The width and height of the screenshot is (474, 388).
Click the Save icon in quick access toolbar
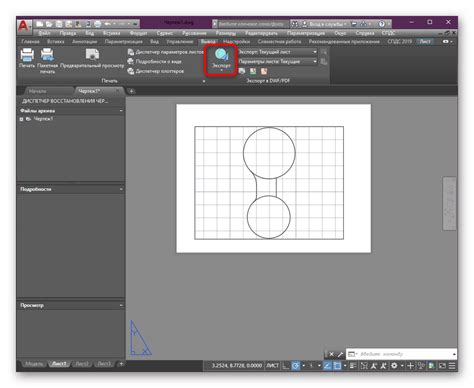59,24
